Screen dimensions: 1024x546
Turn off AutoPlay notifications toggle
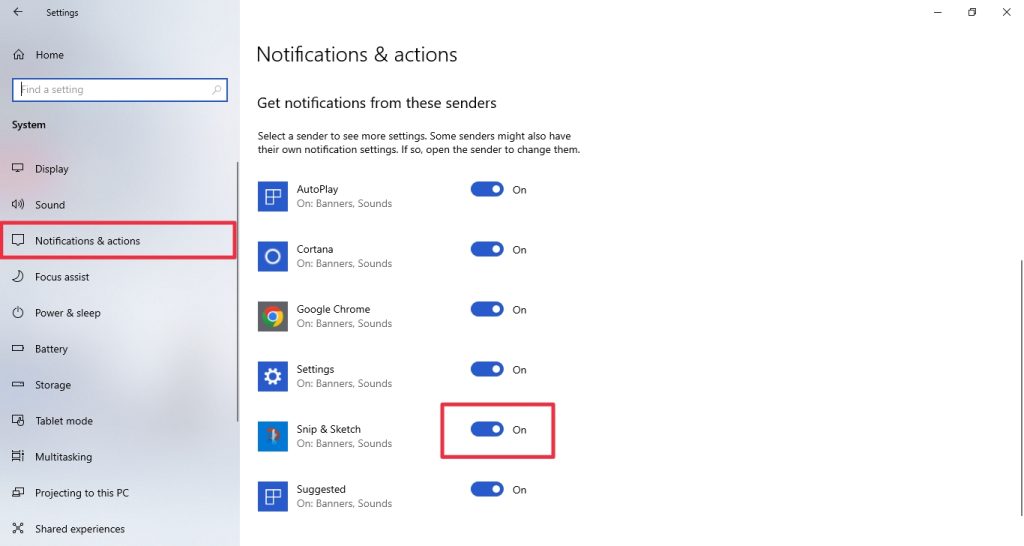487,189
